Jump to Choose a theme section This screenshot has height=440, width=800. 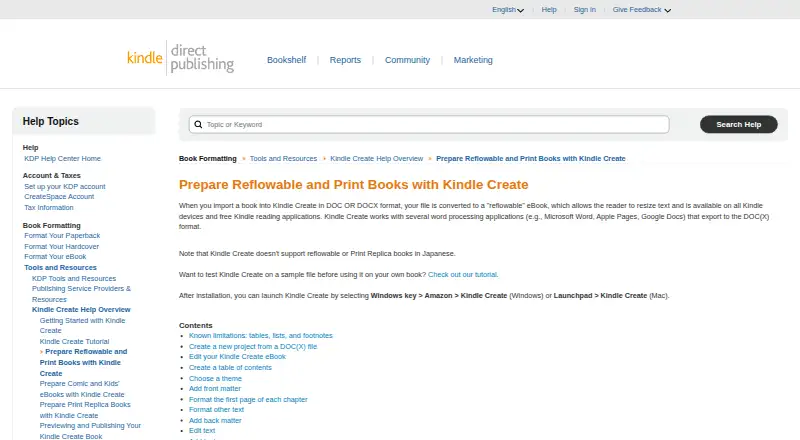coord(215,379)
